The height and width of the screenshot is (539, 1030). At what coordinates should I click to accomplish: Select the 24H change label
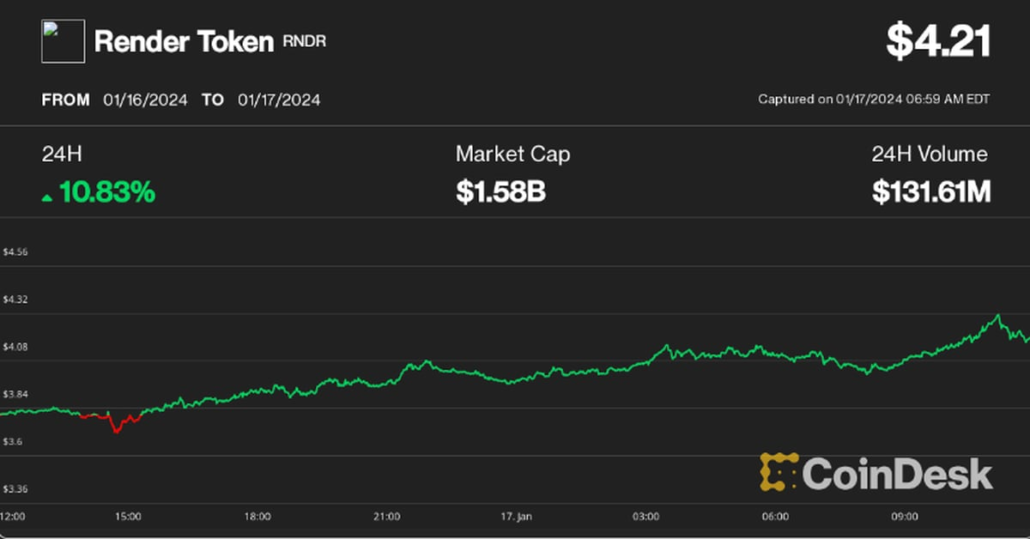pos(61,154)
